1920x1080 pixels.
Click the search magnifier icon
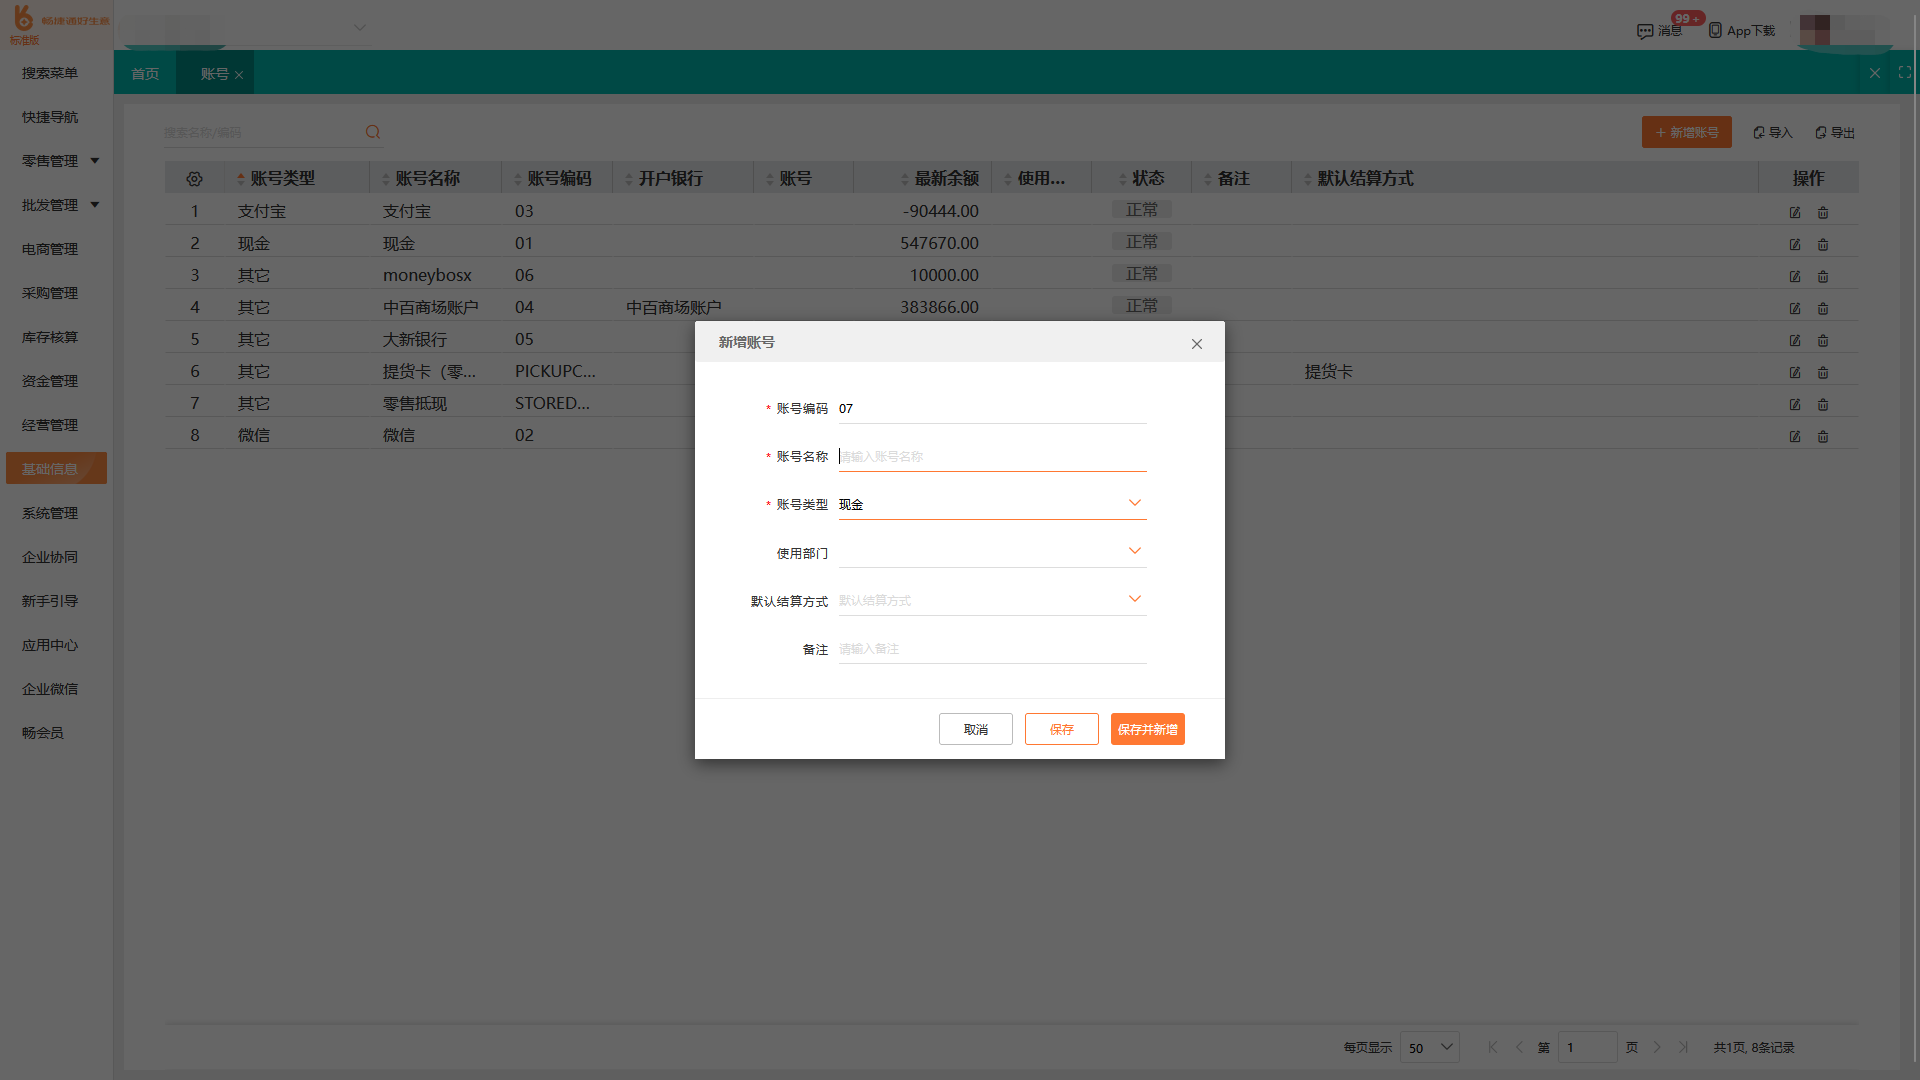(x=373, y=132)
